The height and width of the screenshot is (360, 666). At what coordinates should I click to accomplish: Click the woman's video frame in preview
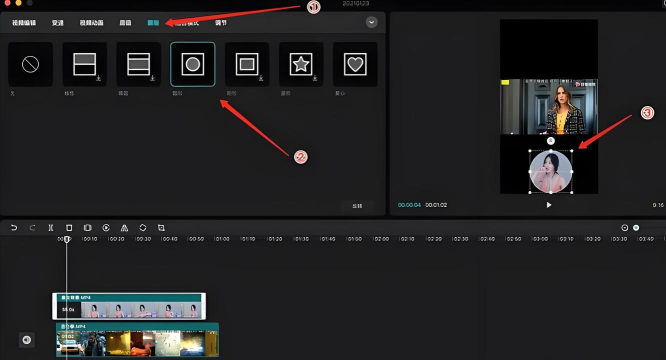point(549,107)
